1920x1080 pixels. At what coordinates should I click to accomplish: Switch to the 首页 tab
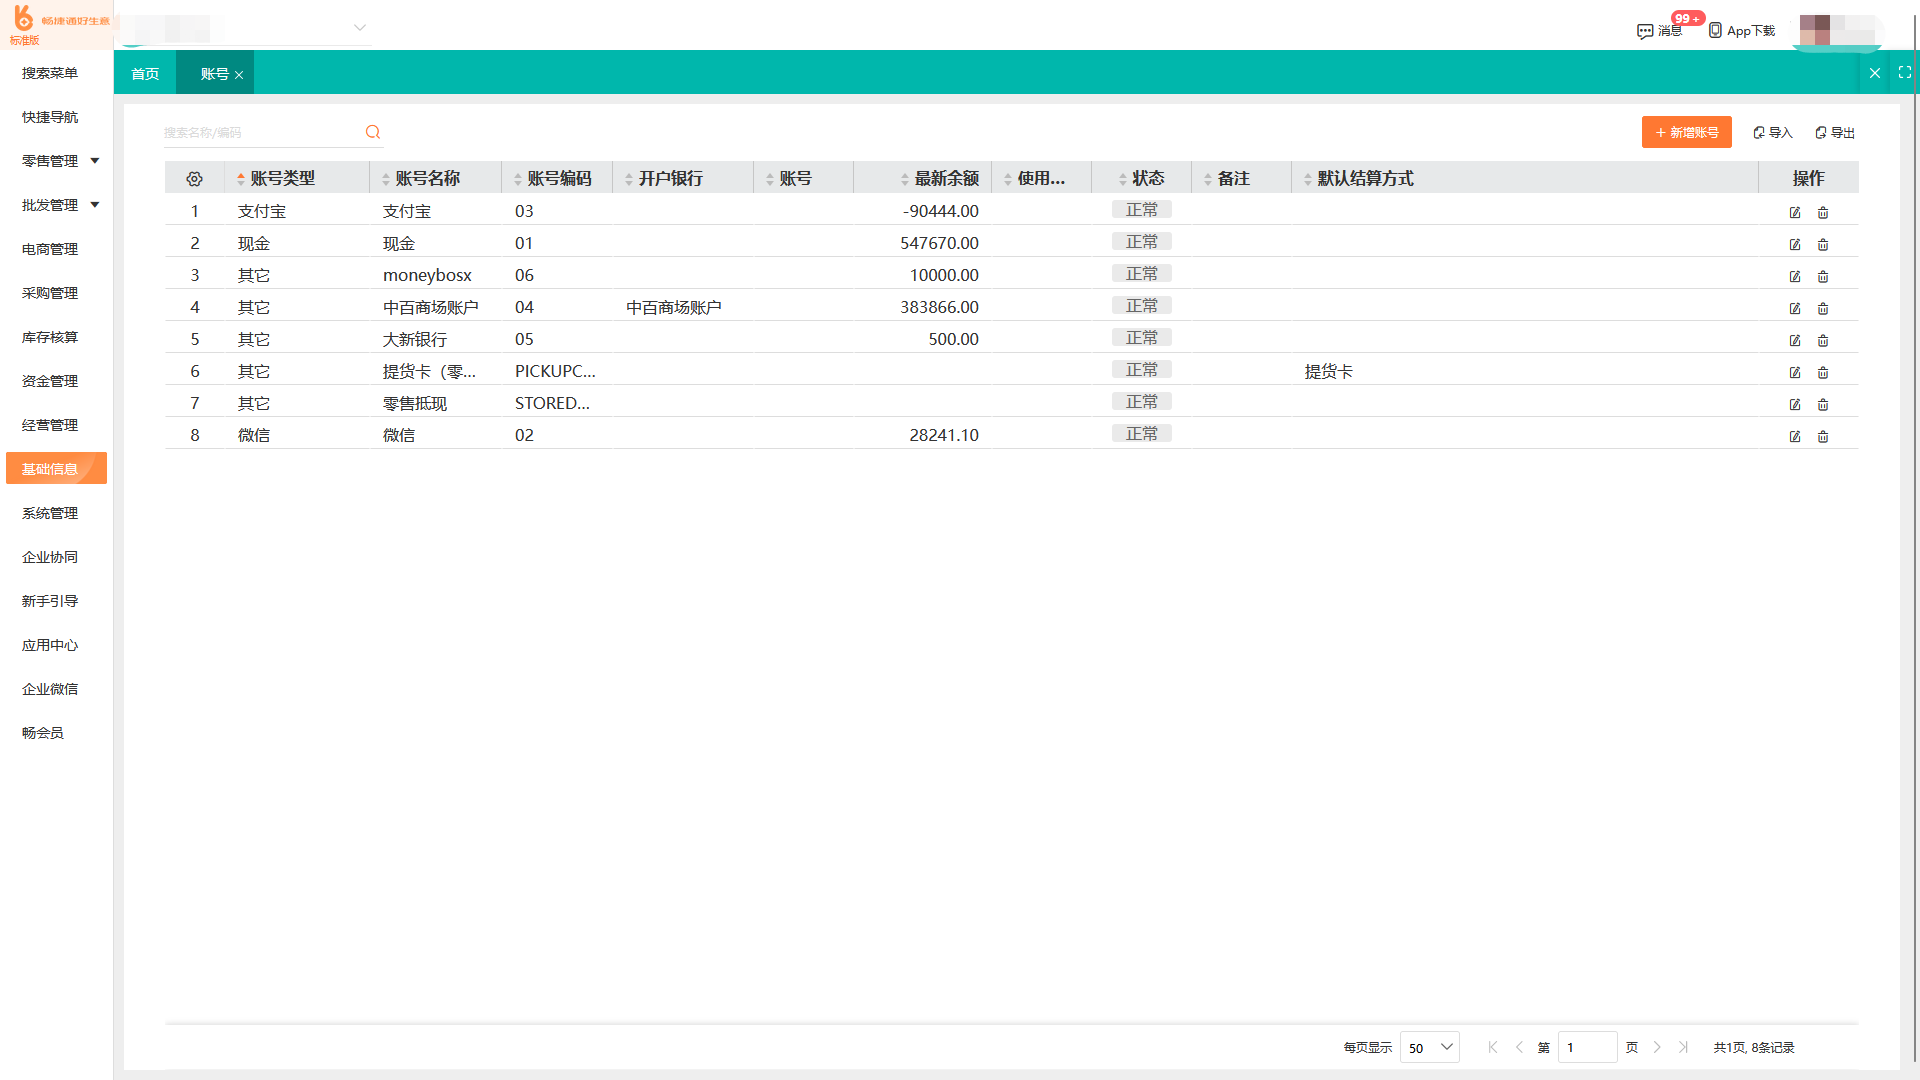click(144, 74)
